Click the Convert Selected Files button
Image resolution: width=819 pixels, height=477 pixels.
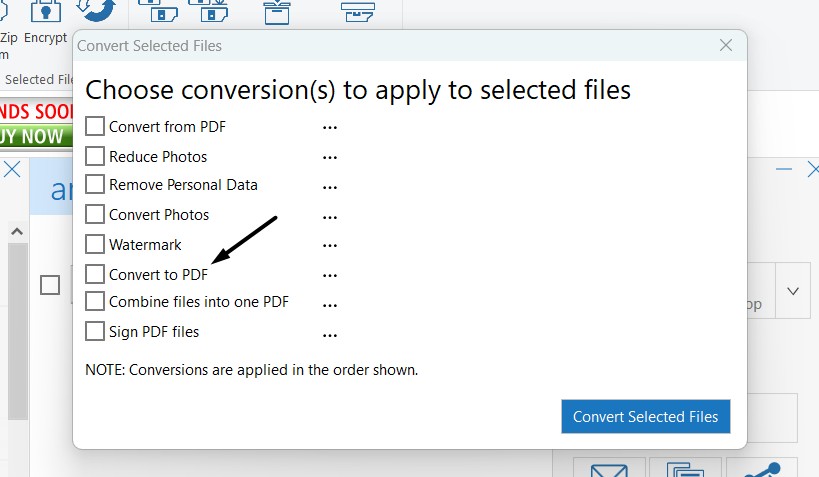646,416
